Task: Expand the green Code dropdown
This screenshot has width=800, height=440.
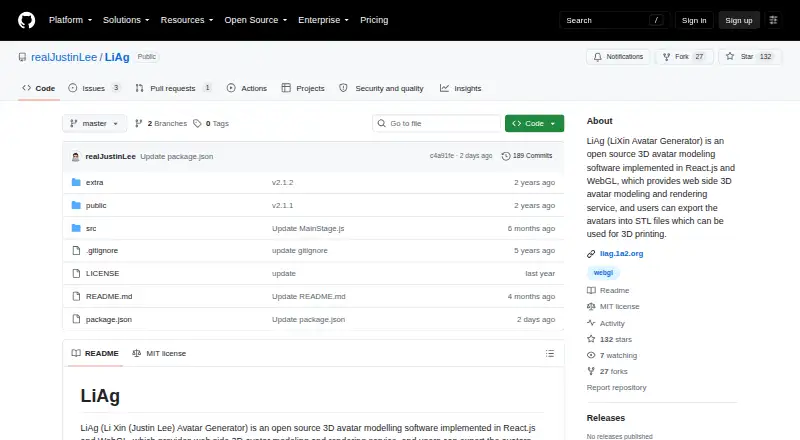Action: tap(534, 124)
